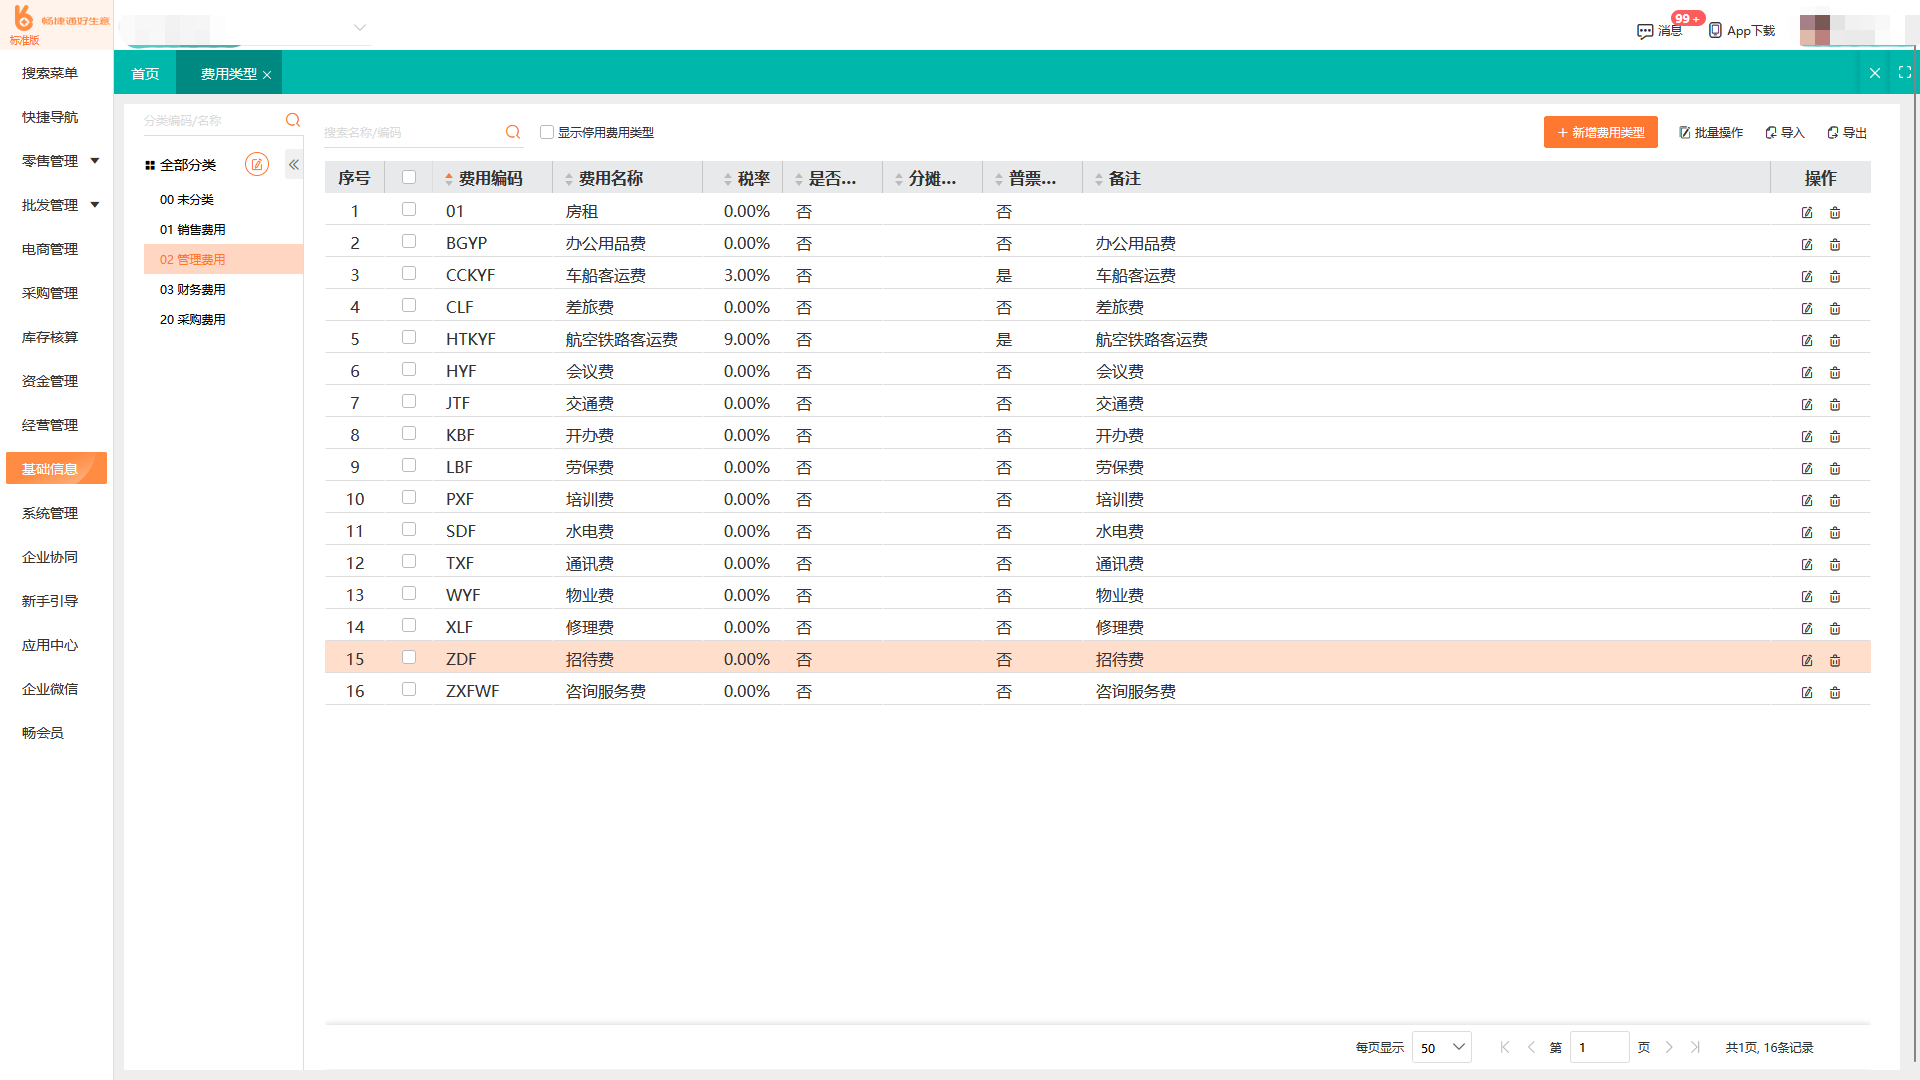Click the next page navigation arrow
This screenshot has width=1920, height=1080.
point(1669,1047)
